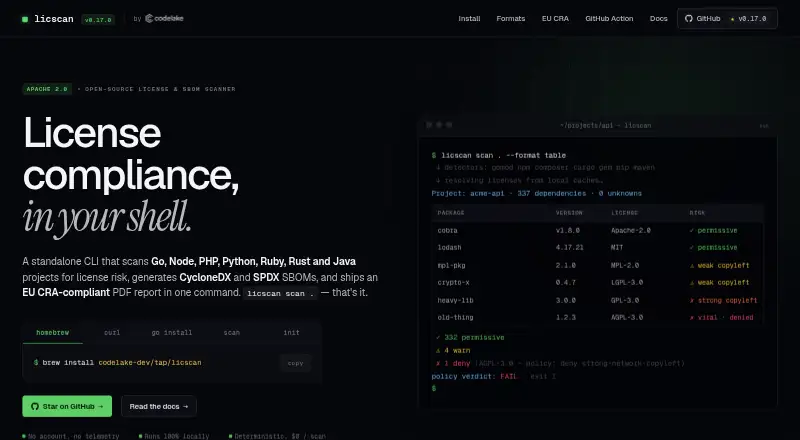Select the scan tab
800x440 pixels.
(232, 332)
